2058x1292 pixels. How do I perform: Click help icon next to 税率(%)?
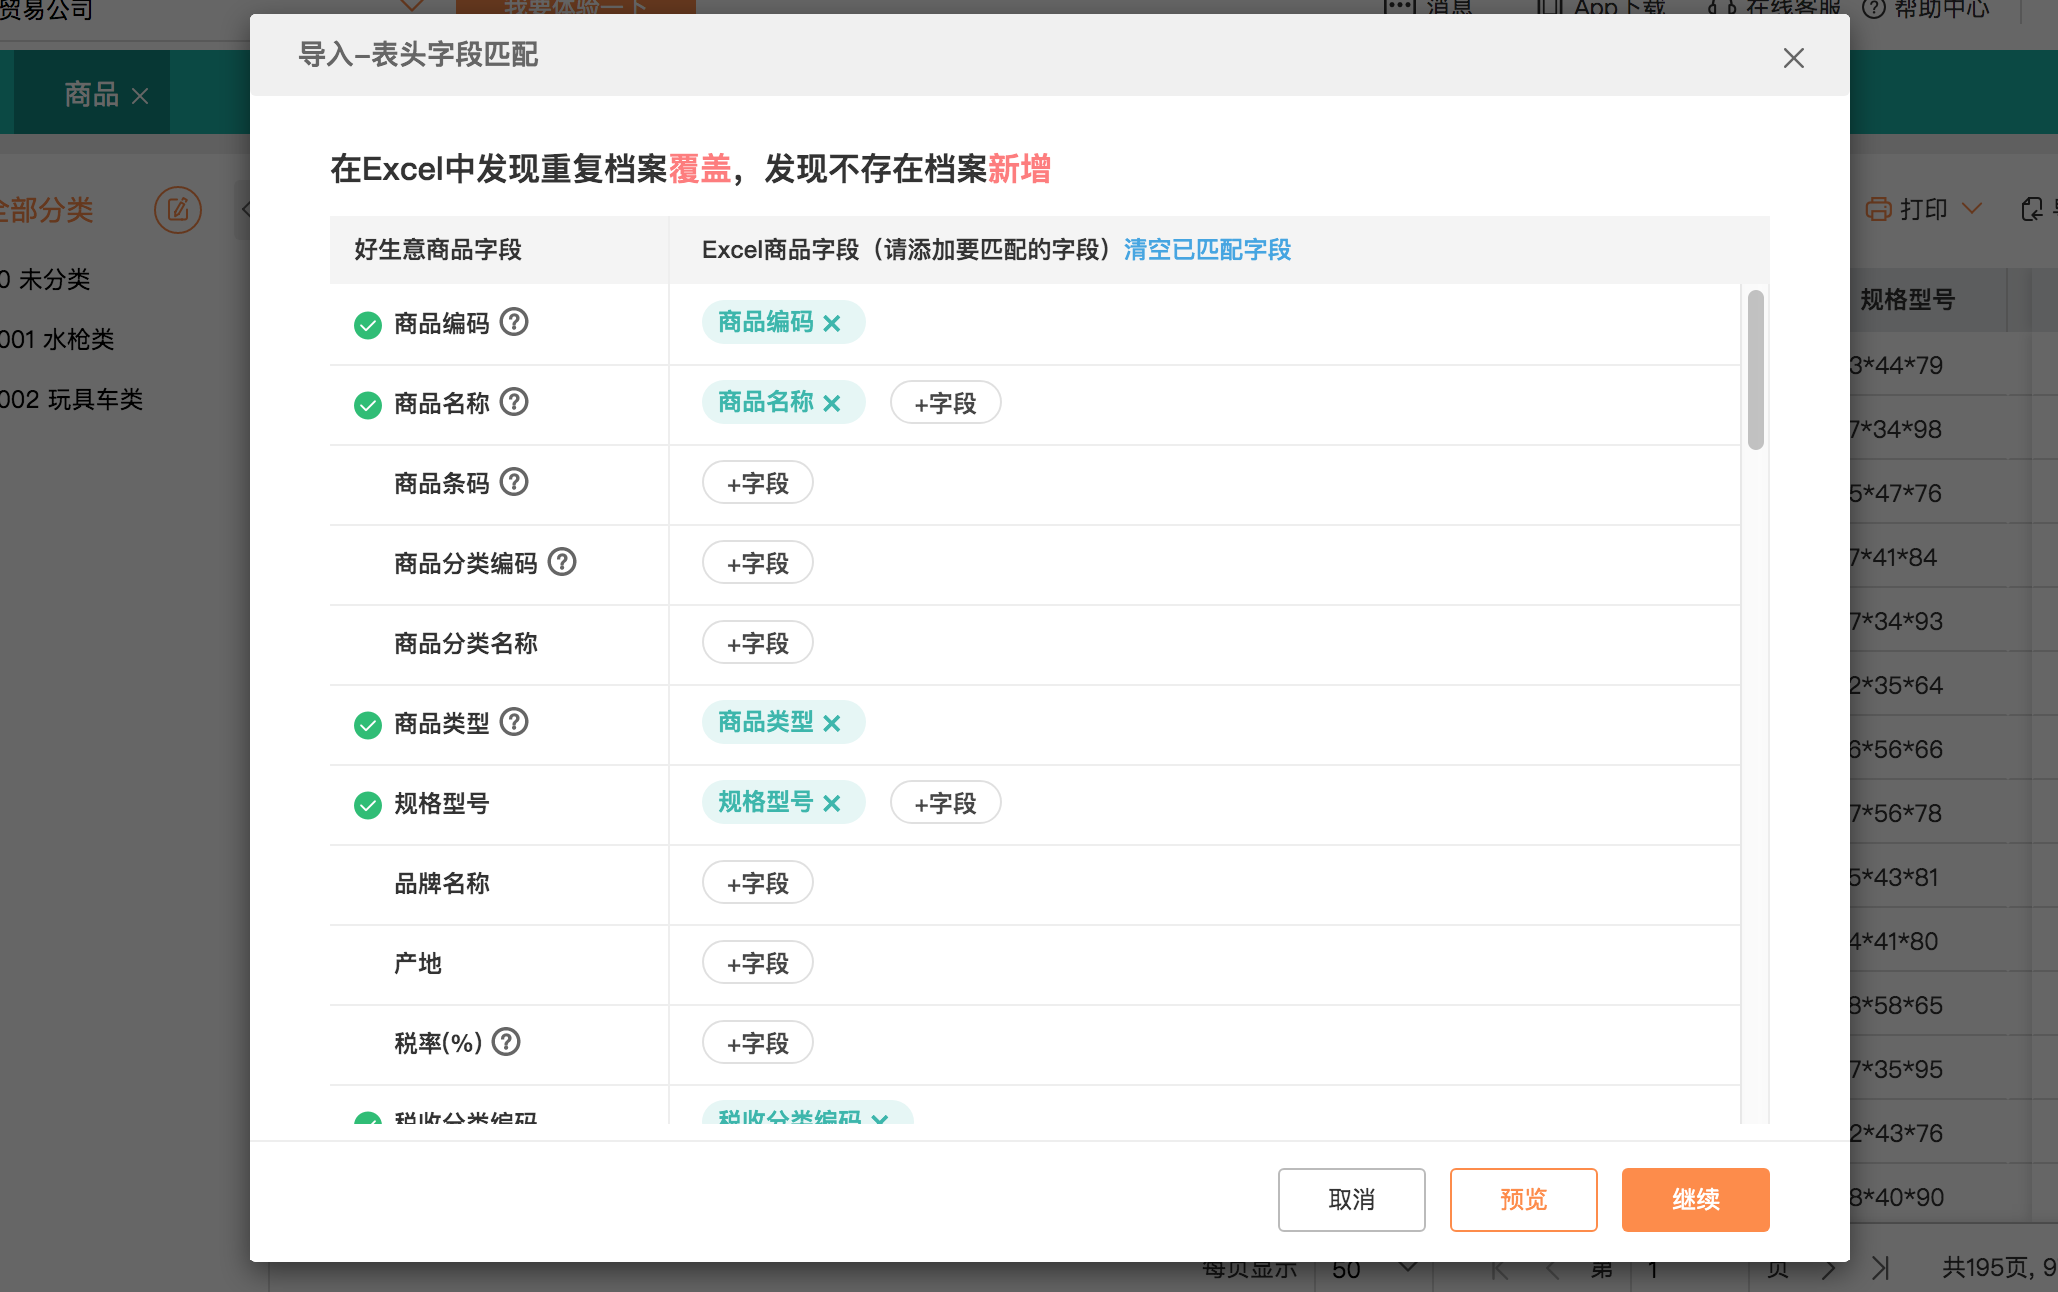coord(507,1042)
